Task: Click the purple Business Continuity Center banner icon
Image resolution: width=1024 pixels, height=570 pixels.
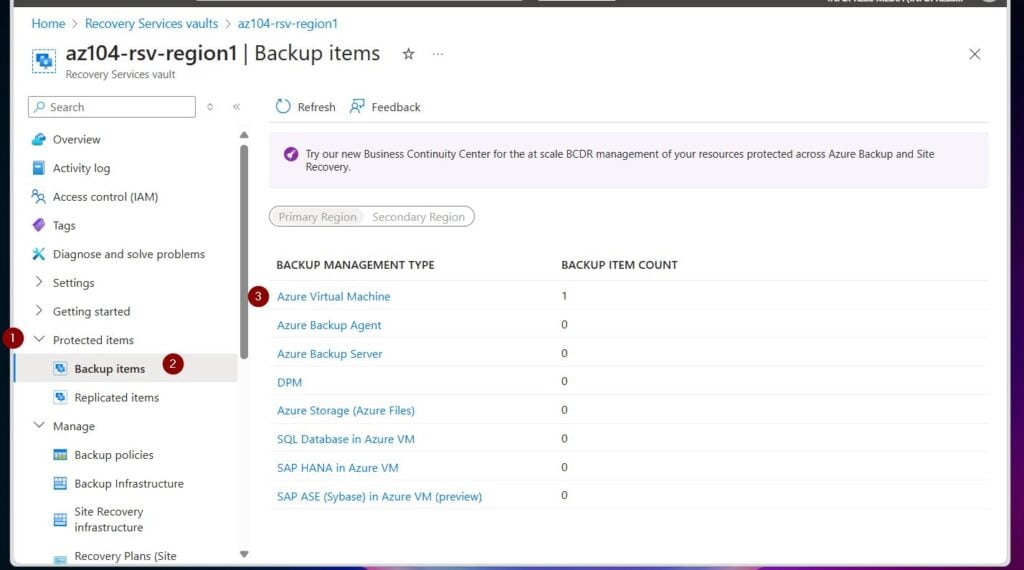Action: coord(291,154)
